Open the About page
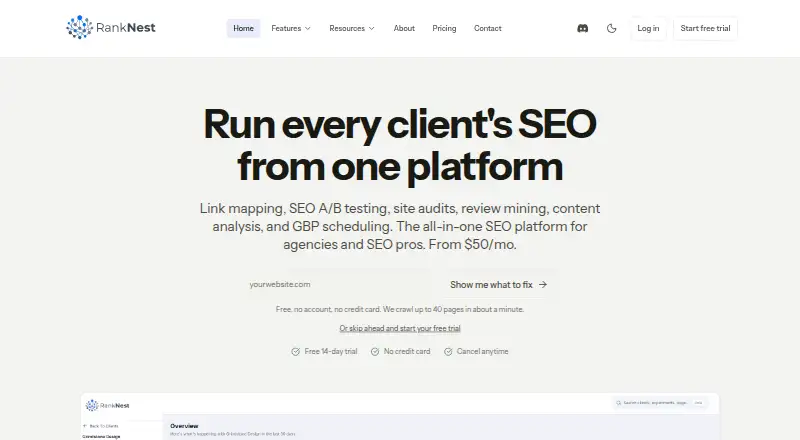This screenshot has width=800, height=440. pyautogui.click(x=404, y=29)
